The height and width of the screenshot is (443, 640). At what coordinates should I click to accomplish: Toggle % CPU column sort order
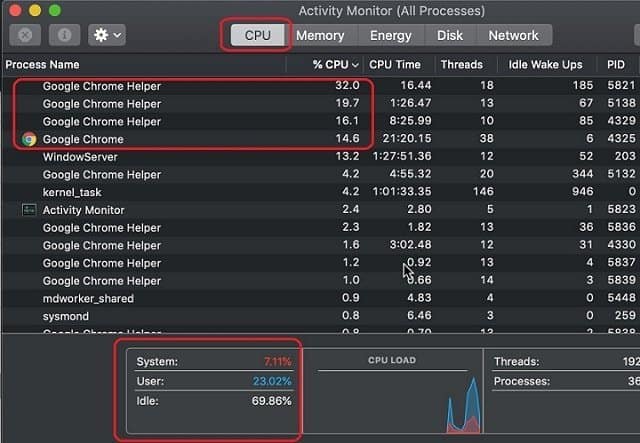336,65
